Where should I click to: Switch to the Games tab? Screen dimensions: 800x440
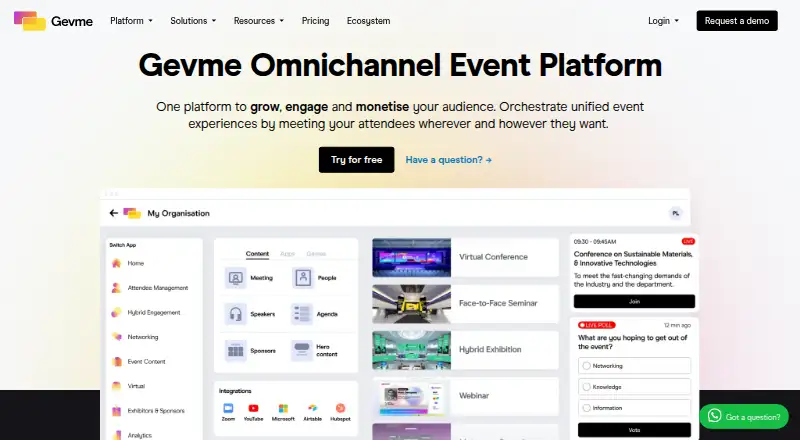point(316,254)
